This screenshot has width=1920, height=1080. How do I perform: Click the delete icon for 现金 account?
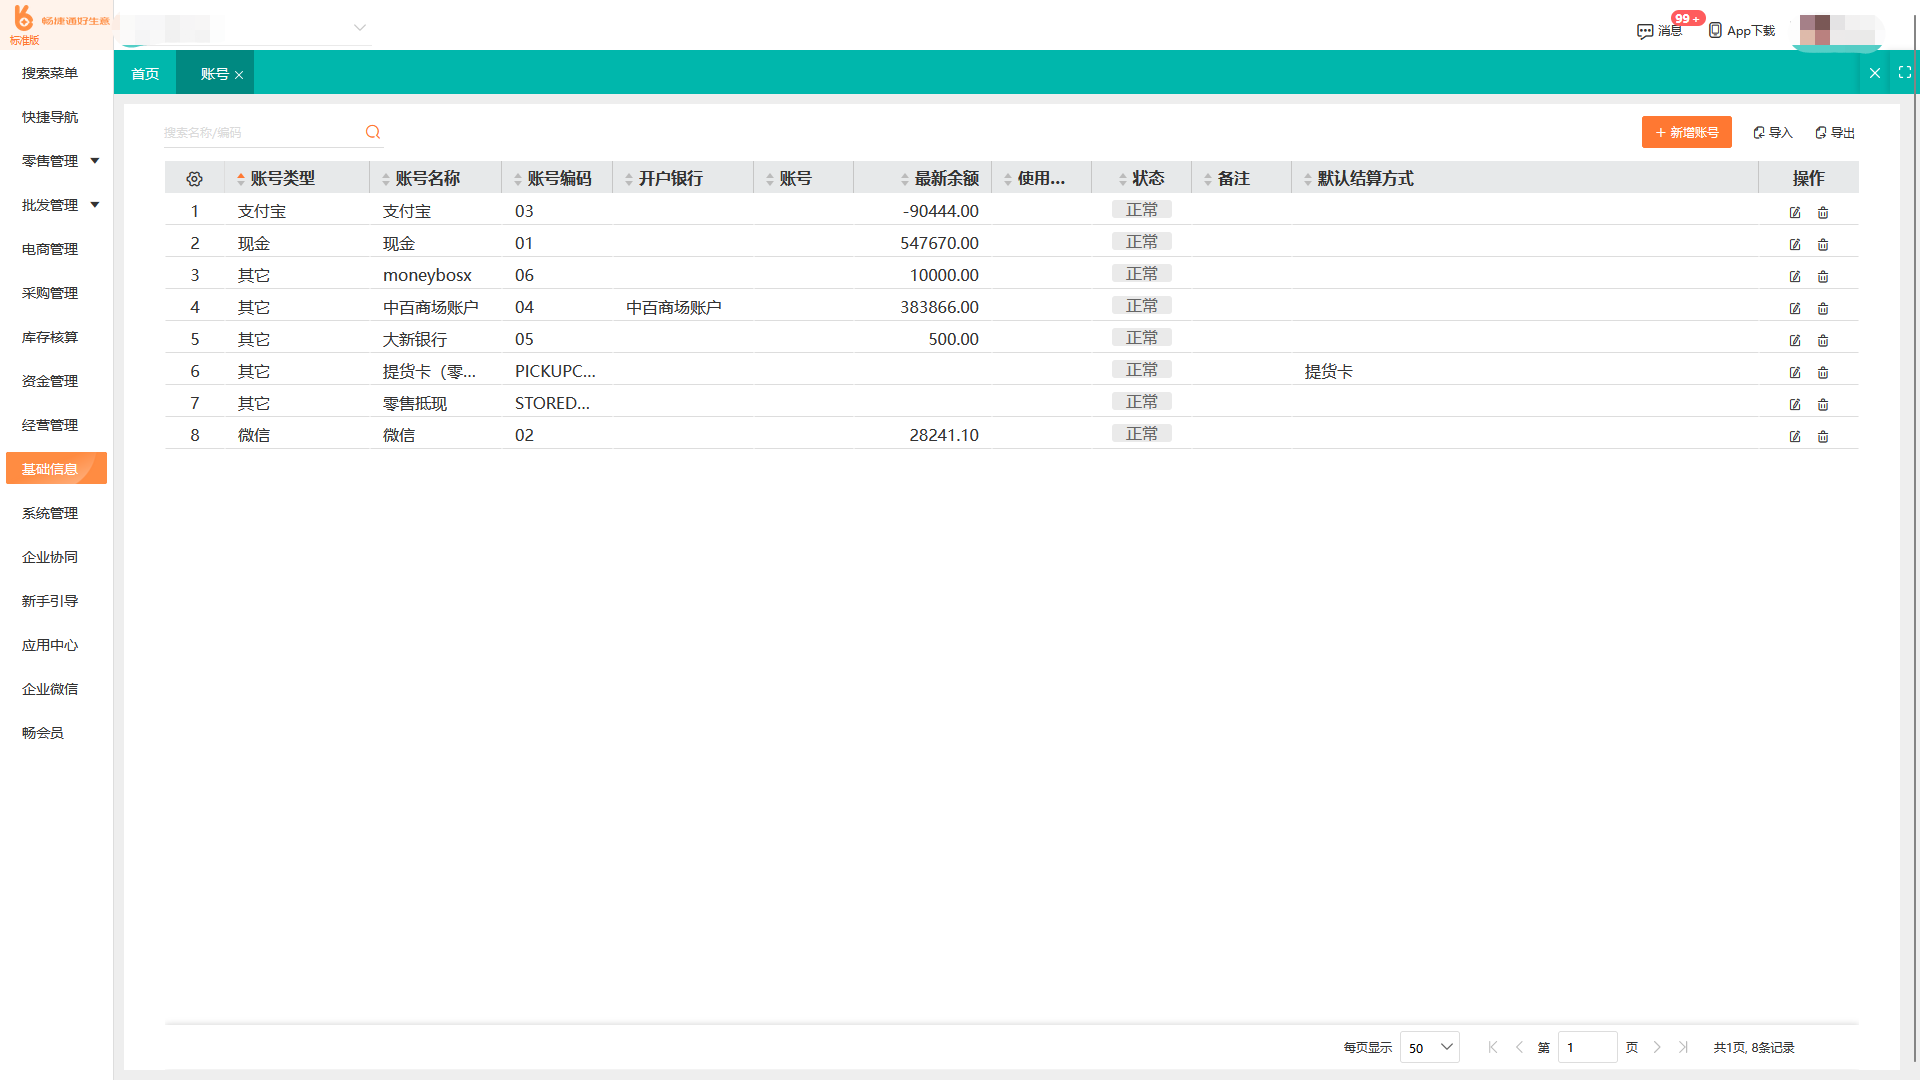coord(1822,243)
